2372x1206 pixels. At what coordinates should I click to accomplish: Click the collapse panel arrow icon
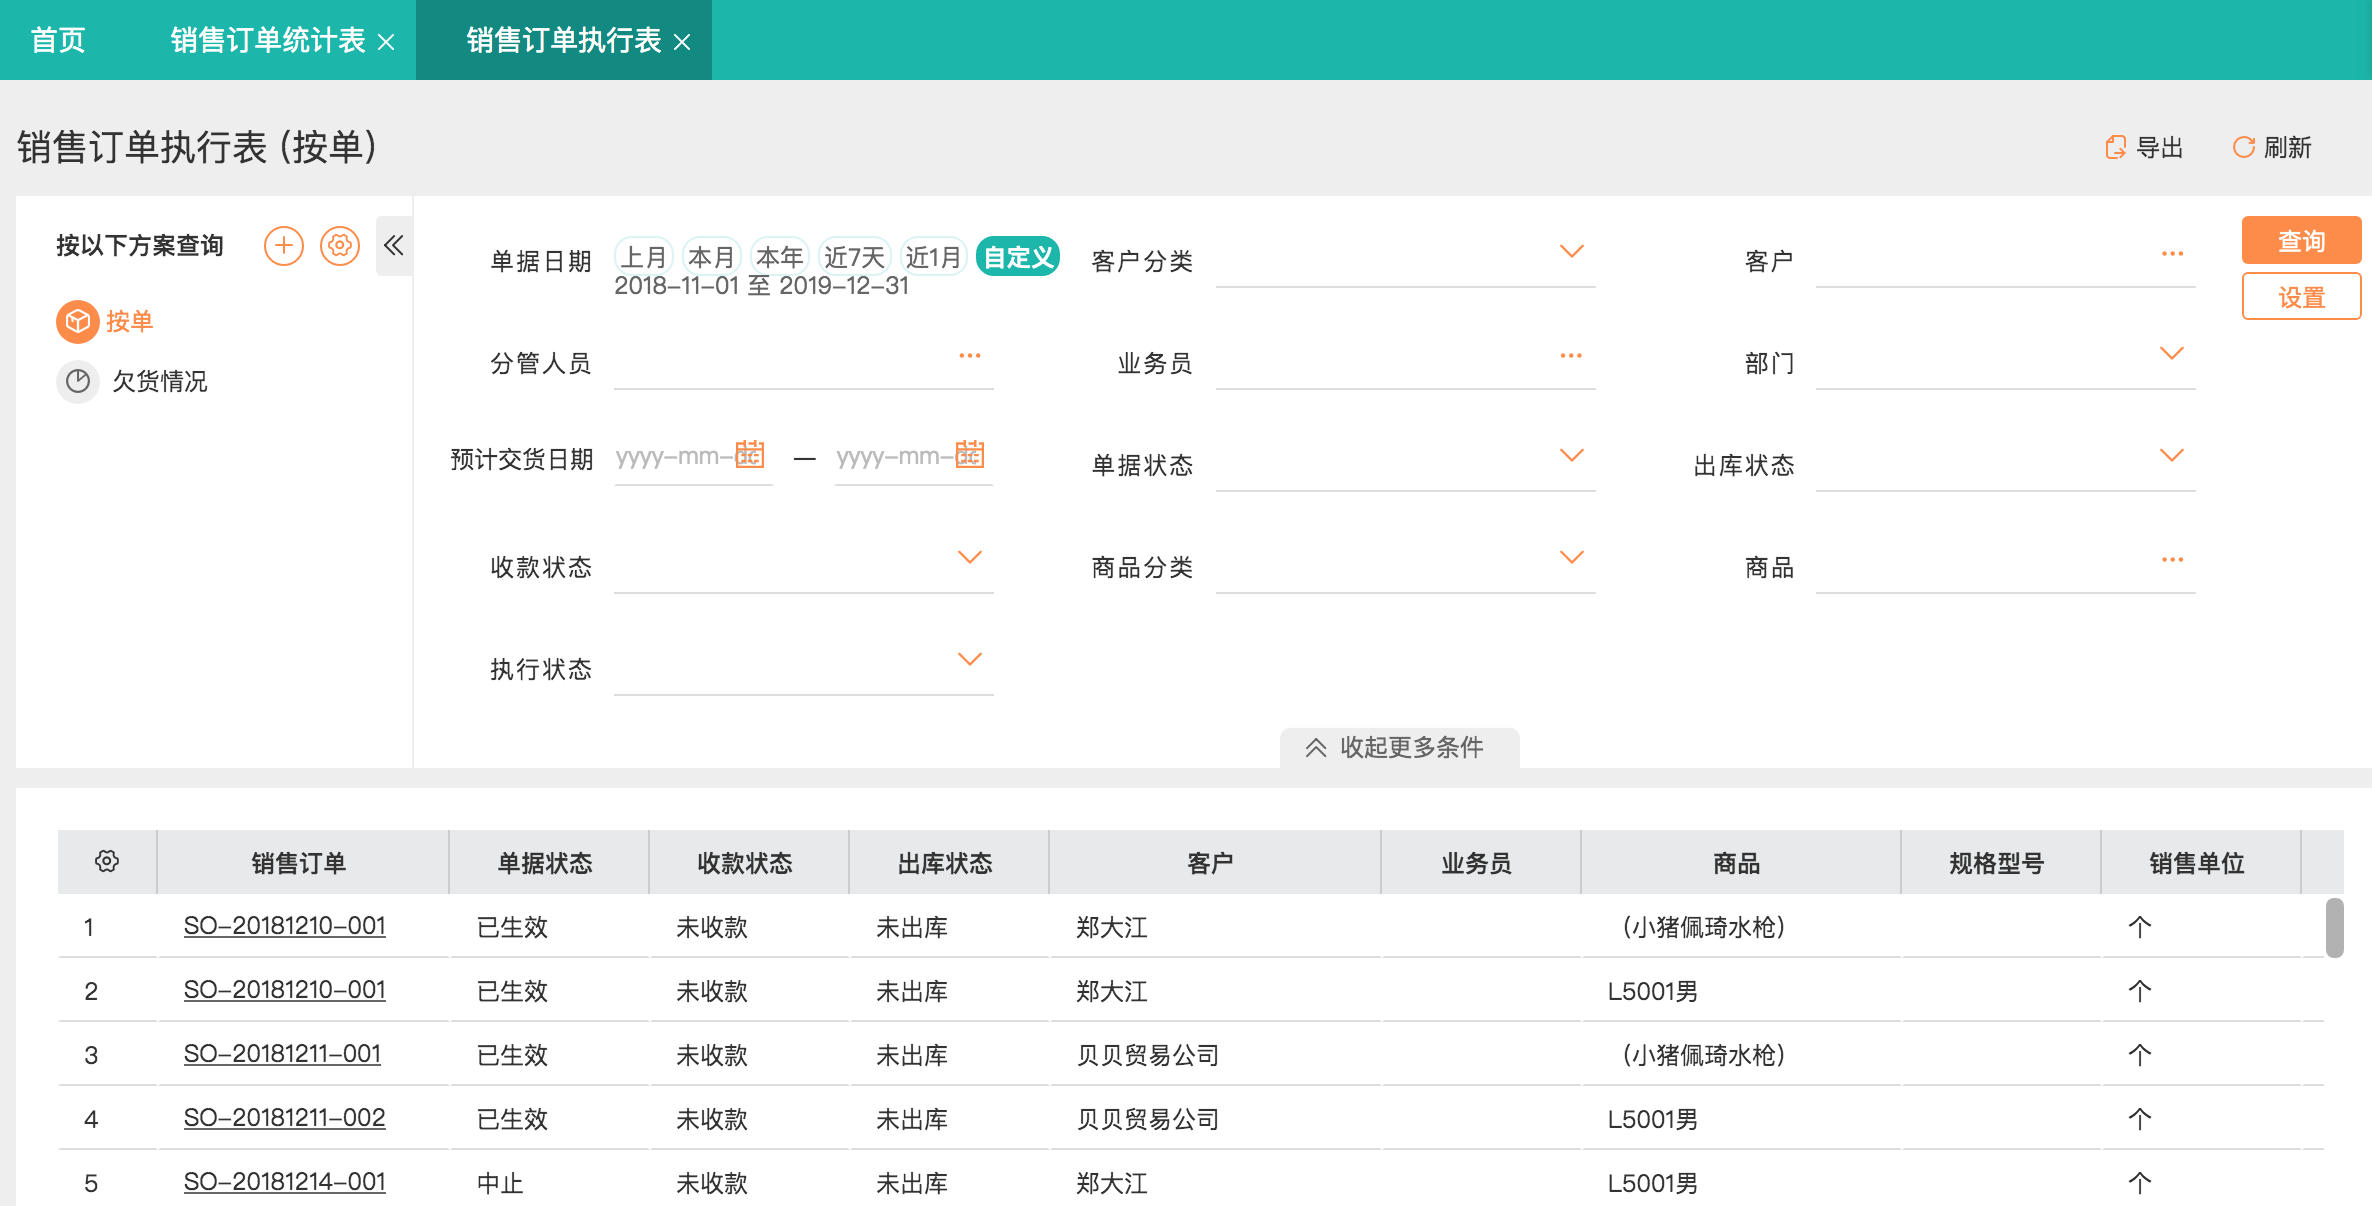(x=394, y=246)
